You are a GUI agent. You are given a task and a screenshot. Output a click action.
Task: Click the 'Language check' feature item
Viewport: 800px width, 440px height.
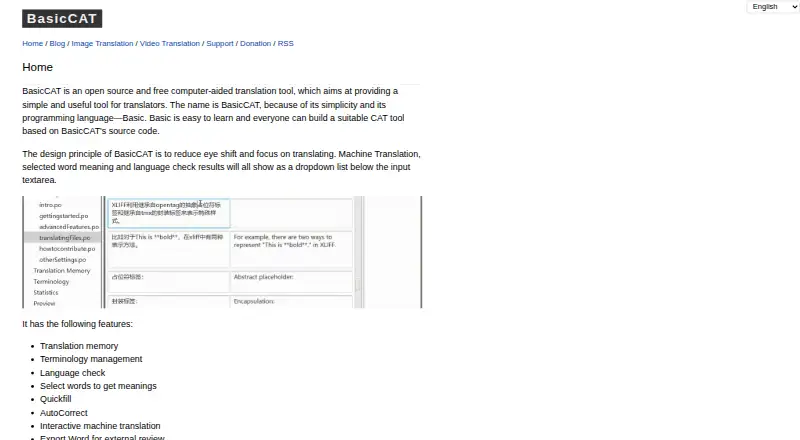tap(72, 373)
